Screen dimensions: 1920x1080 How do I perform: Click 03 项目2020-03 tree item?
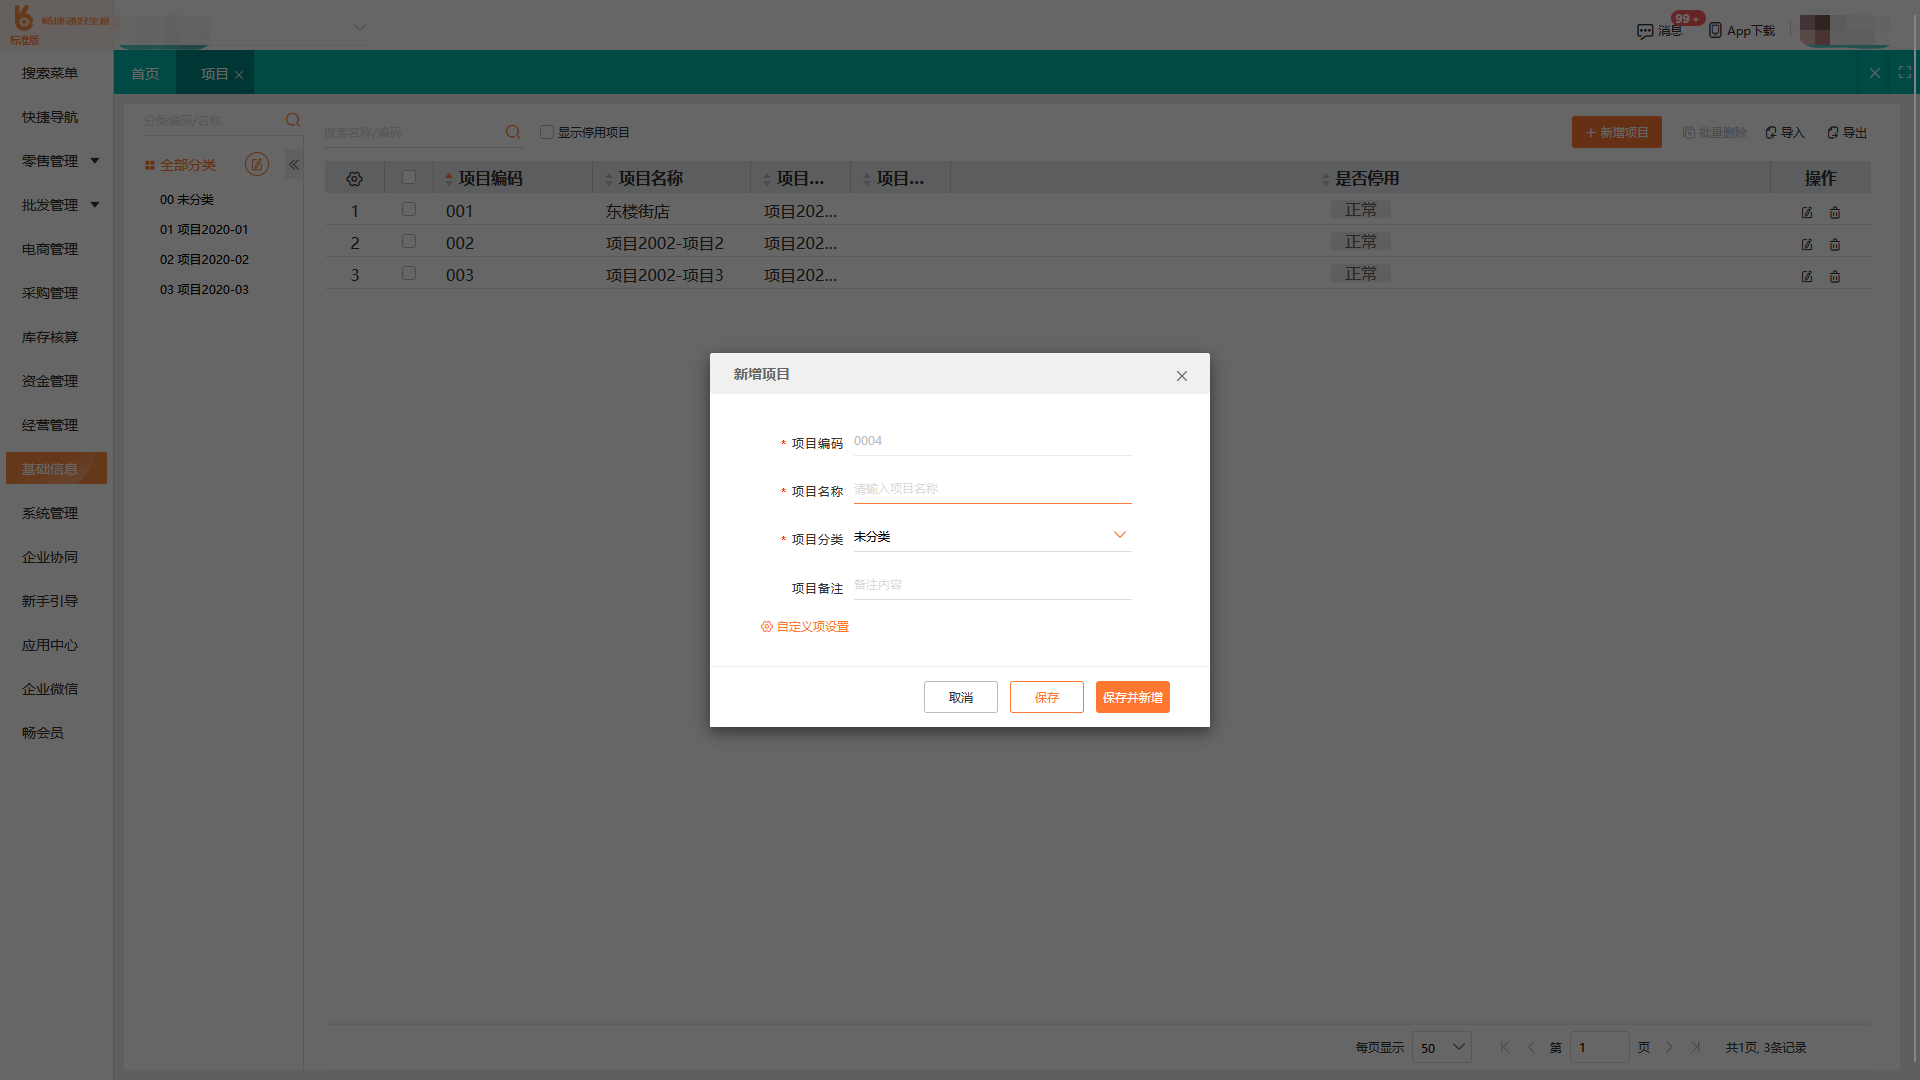(203, 289)
